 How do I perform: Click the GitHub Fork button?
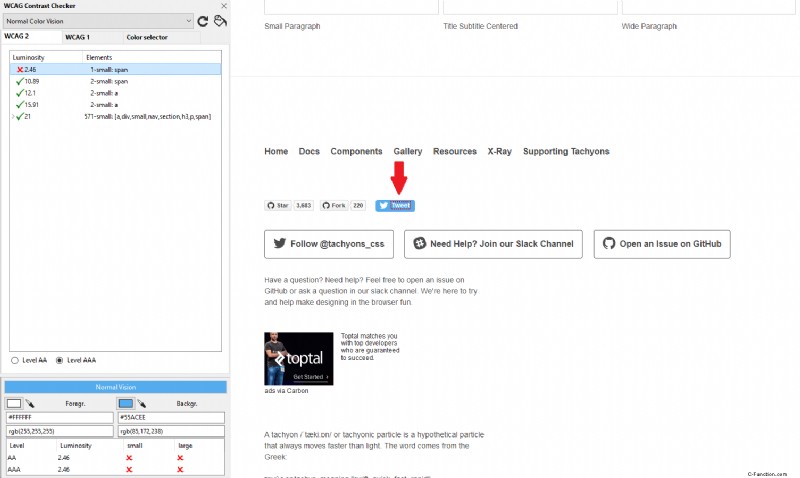pos(334,205)
